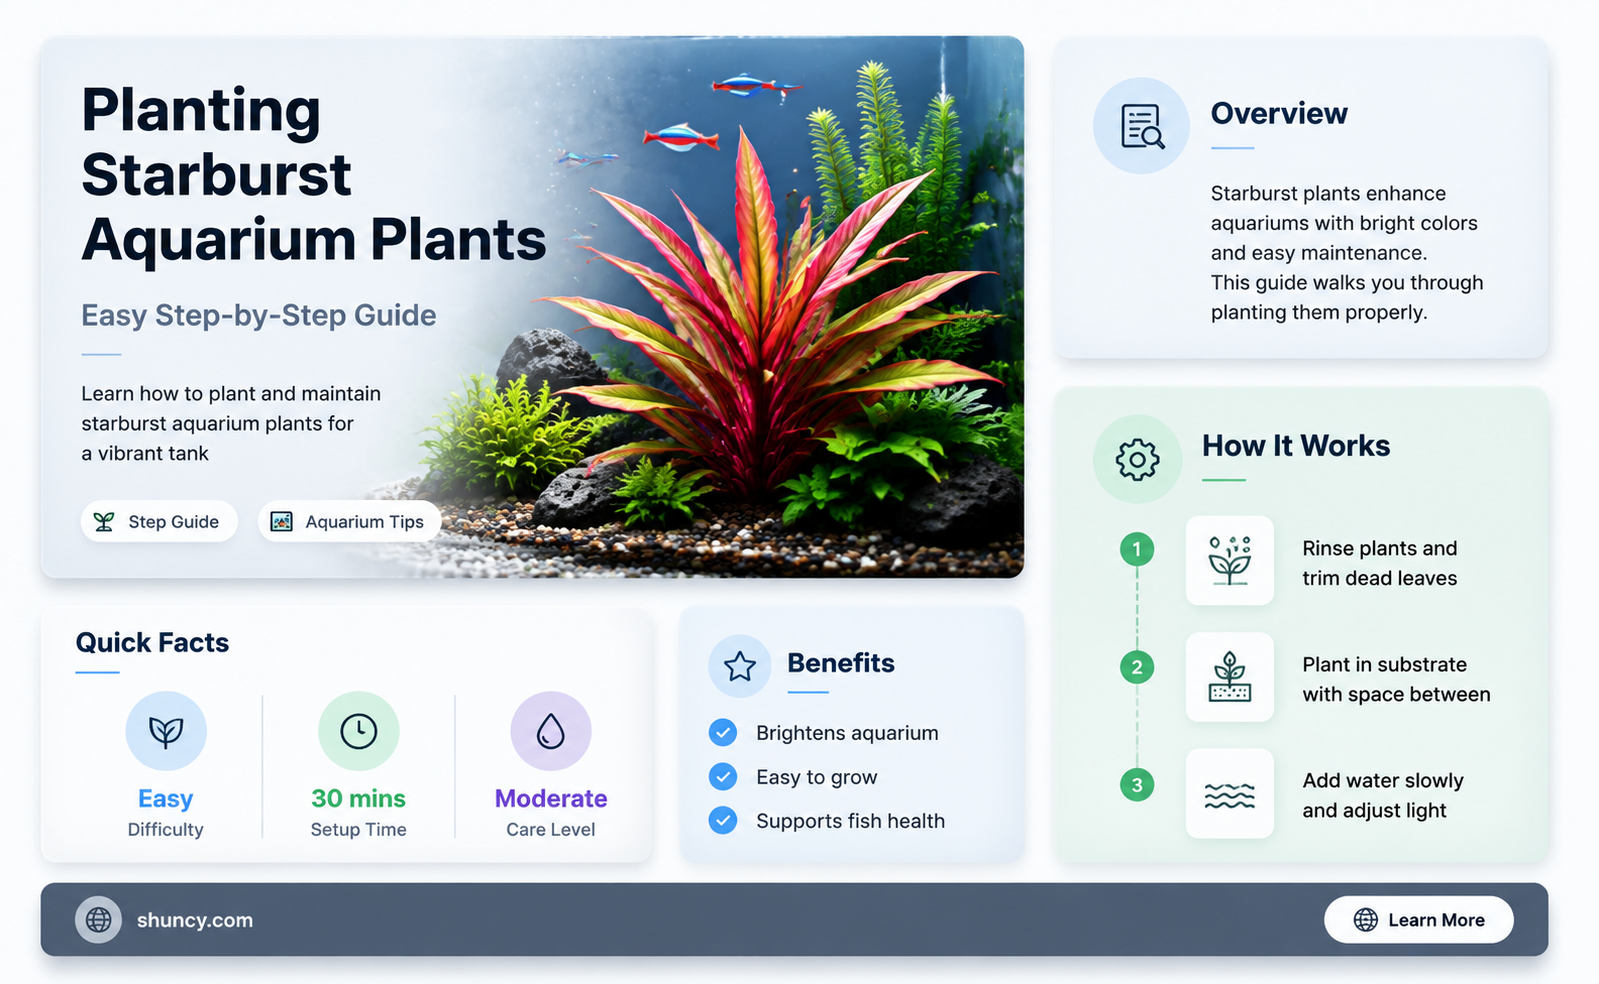
Task: Click the Easy Step-by-Step Guide subtitle
Action: [258, 315]
